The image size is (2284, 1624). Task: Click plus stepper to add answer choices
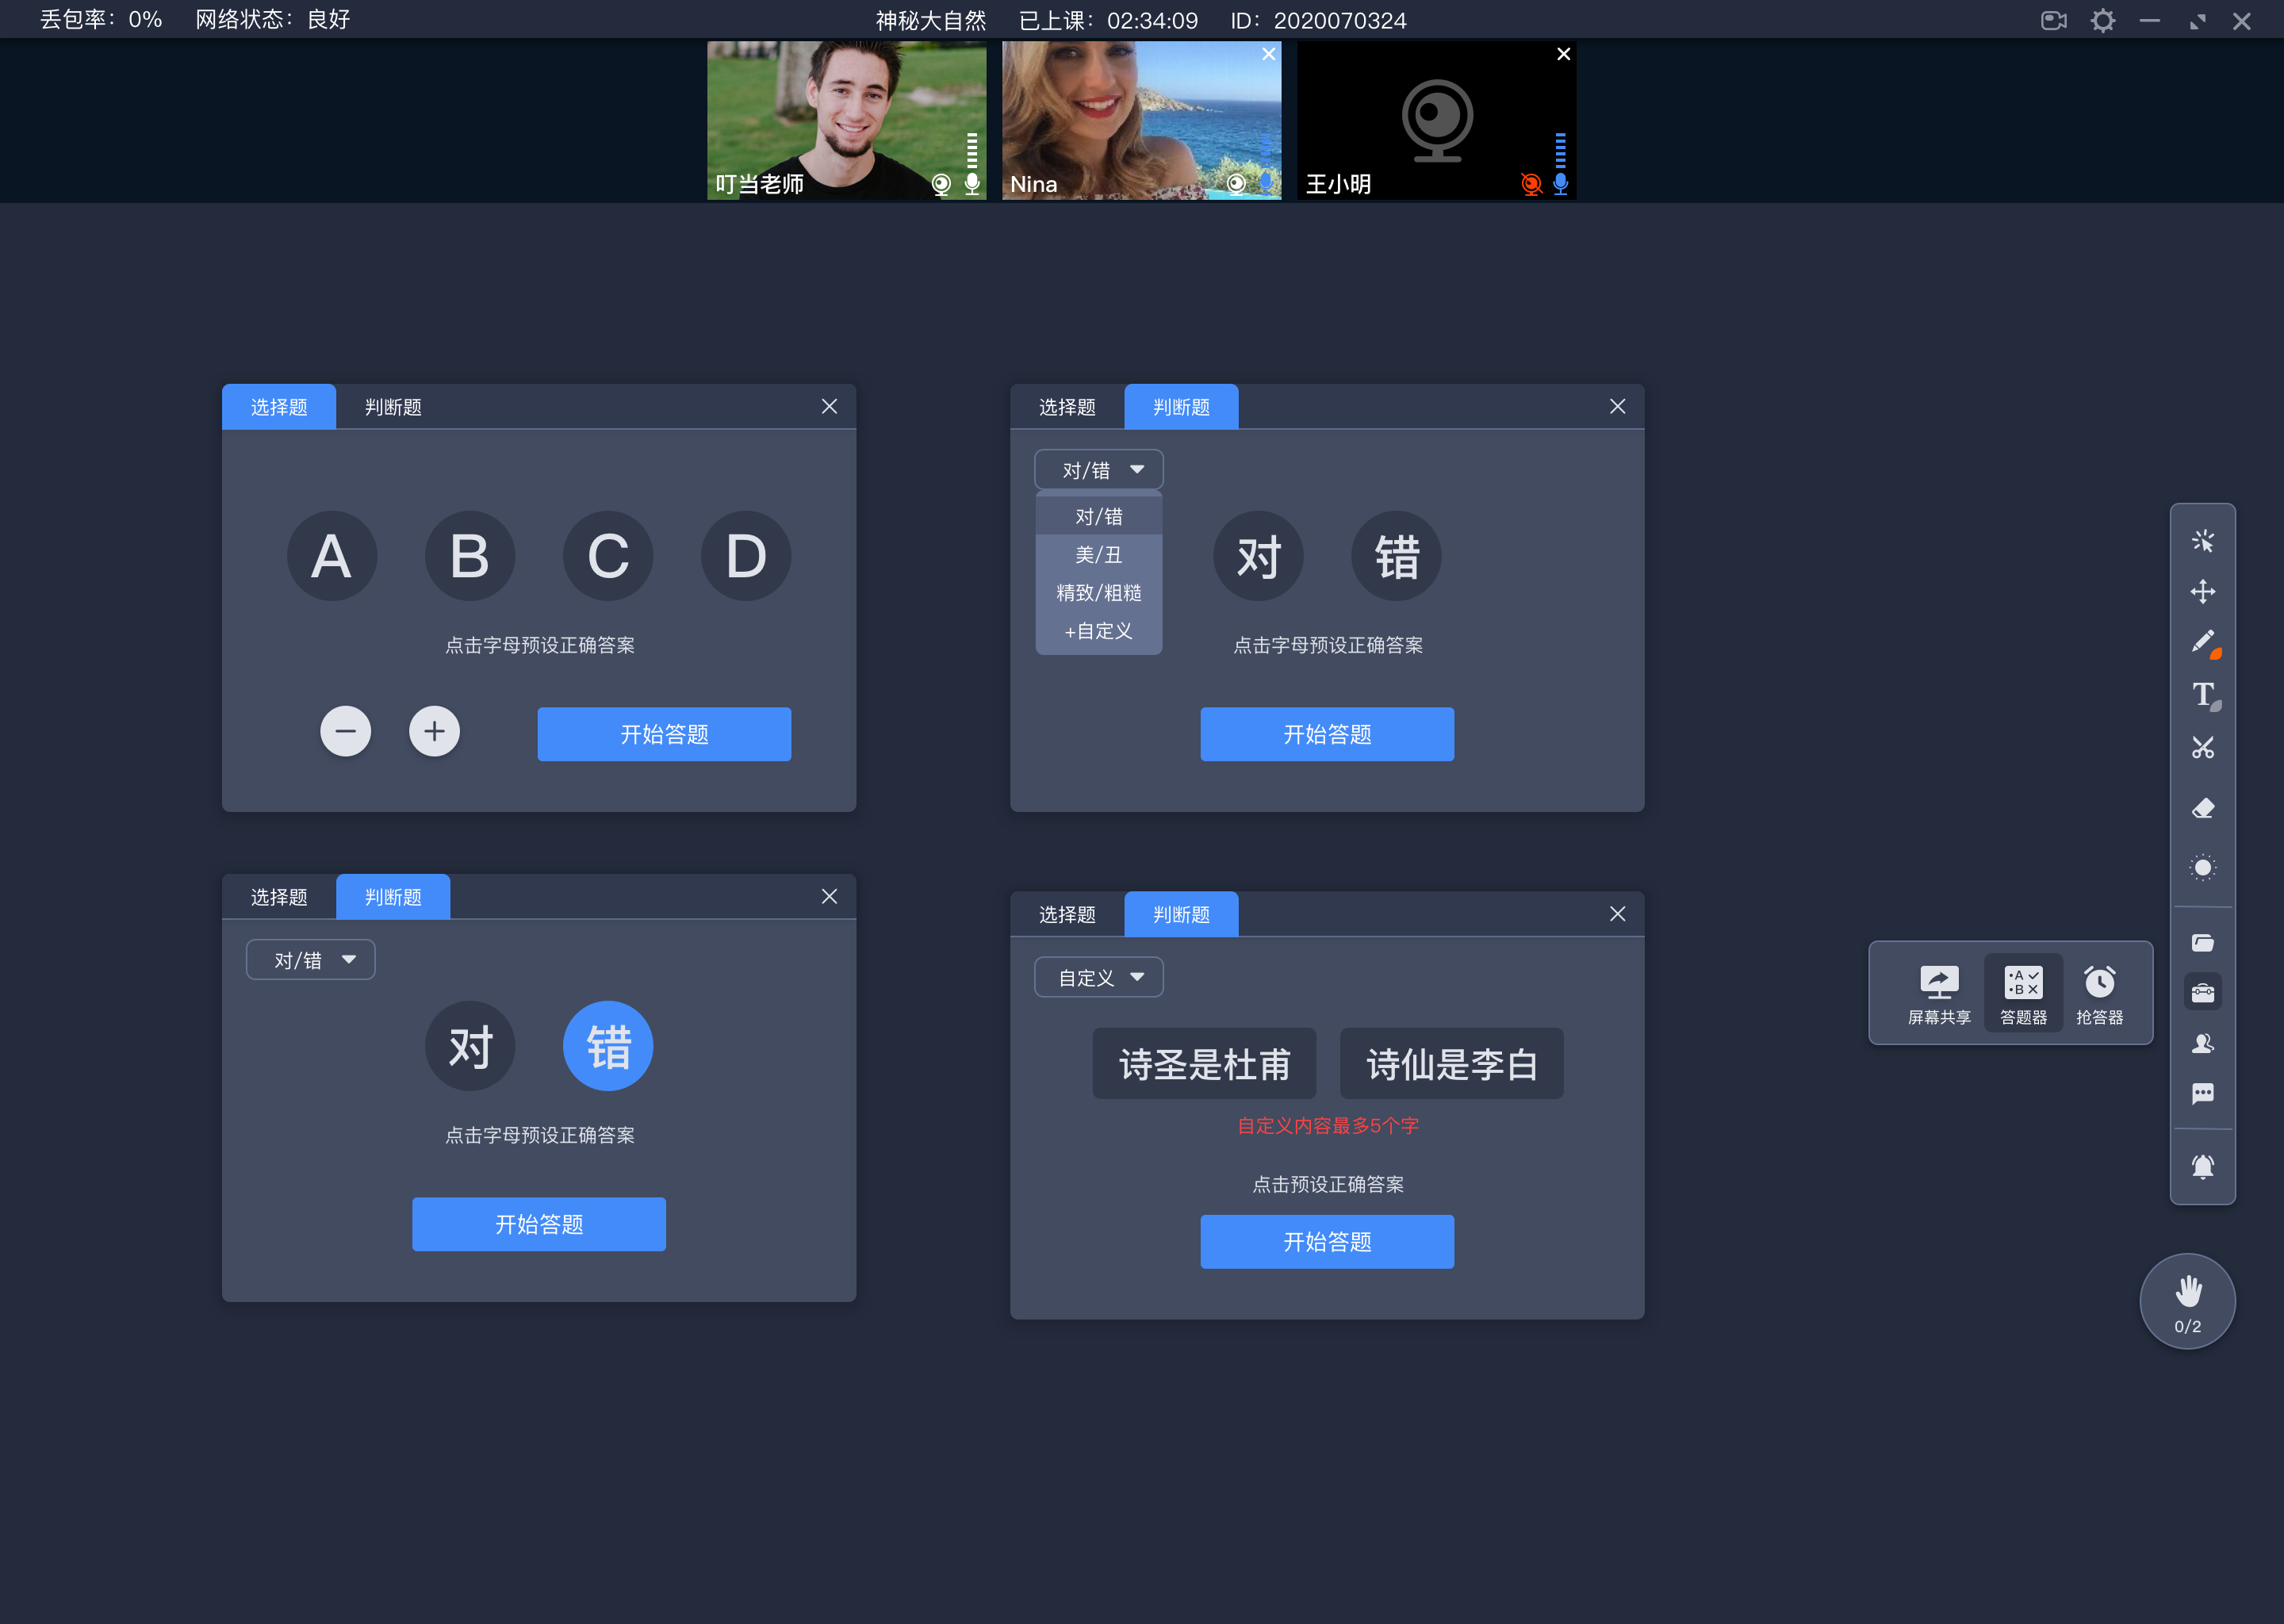click(434, 731)
